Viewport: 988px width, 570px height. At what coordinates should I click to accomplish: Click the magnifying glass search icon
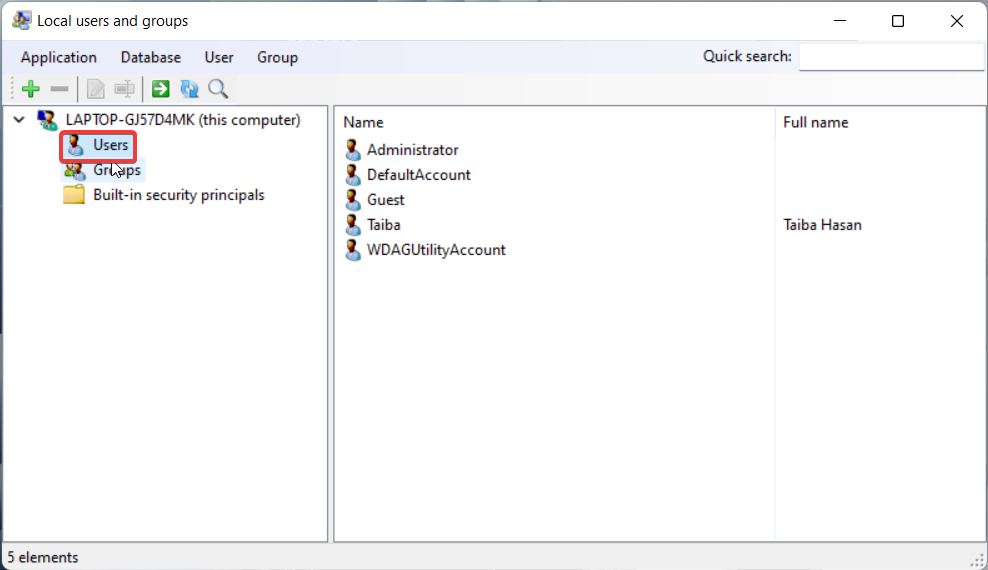(218, 89)
